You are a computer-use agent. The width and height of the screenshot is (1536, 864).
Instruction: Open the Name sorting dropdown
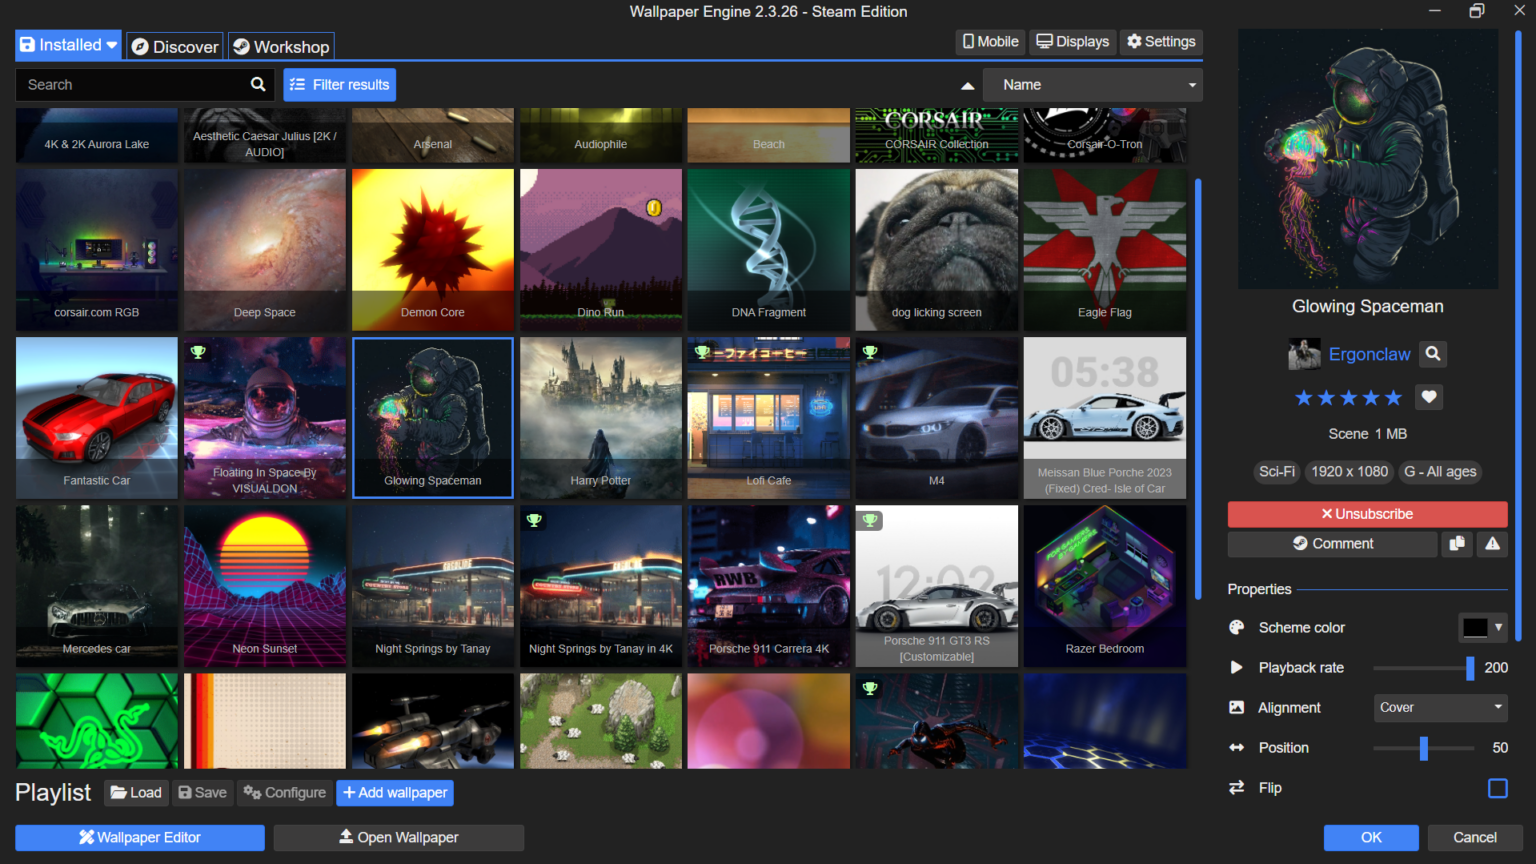1092,84
